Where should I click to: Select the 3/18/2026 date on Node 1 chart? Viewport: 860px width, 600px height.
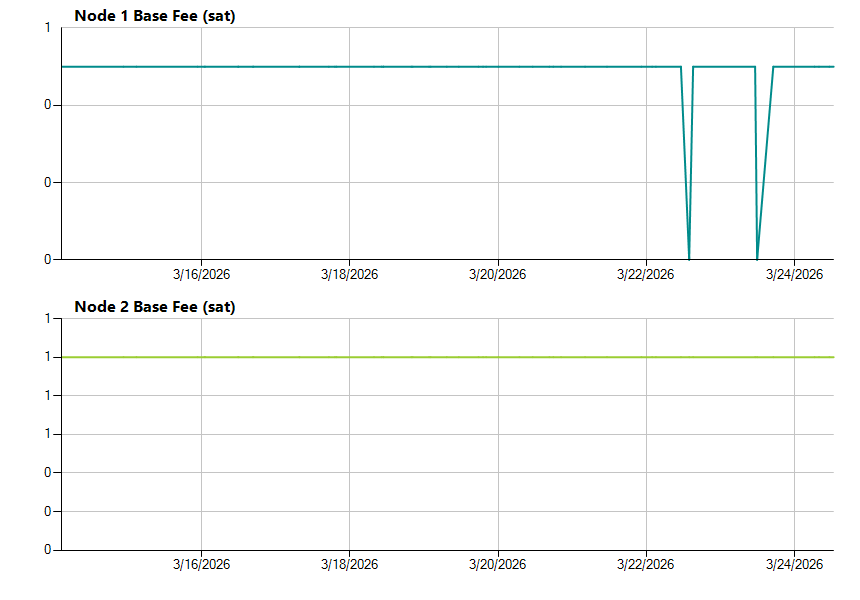pyautogui.click(x=350, y=275)
